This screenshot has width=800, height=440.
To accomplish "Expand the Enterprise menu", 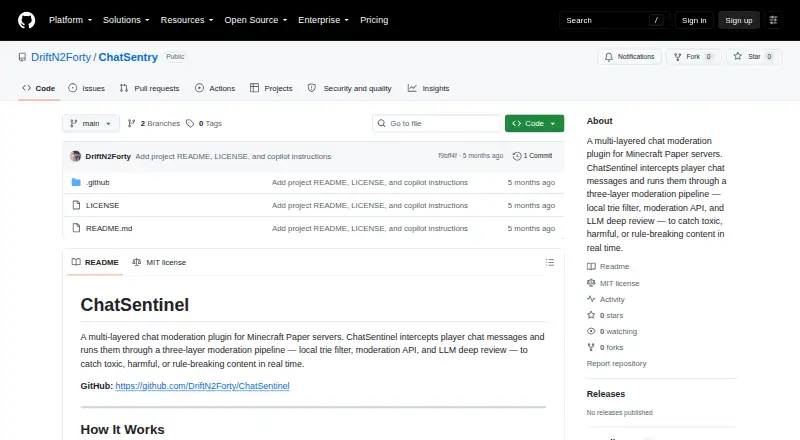I will click(323, 20).
